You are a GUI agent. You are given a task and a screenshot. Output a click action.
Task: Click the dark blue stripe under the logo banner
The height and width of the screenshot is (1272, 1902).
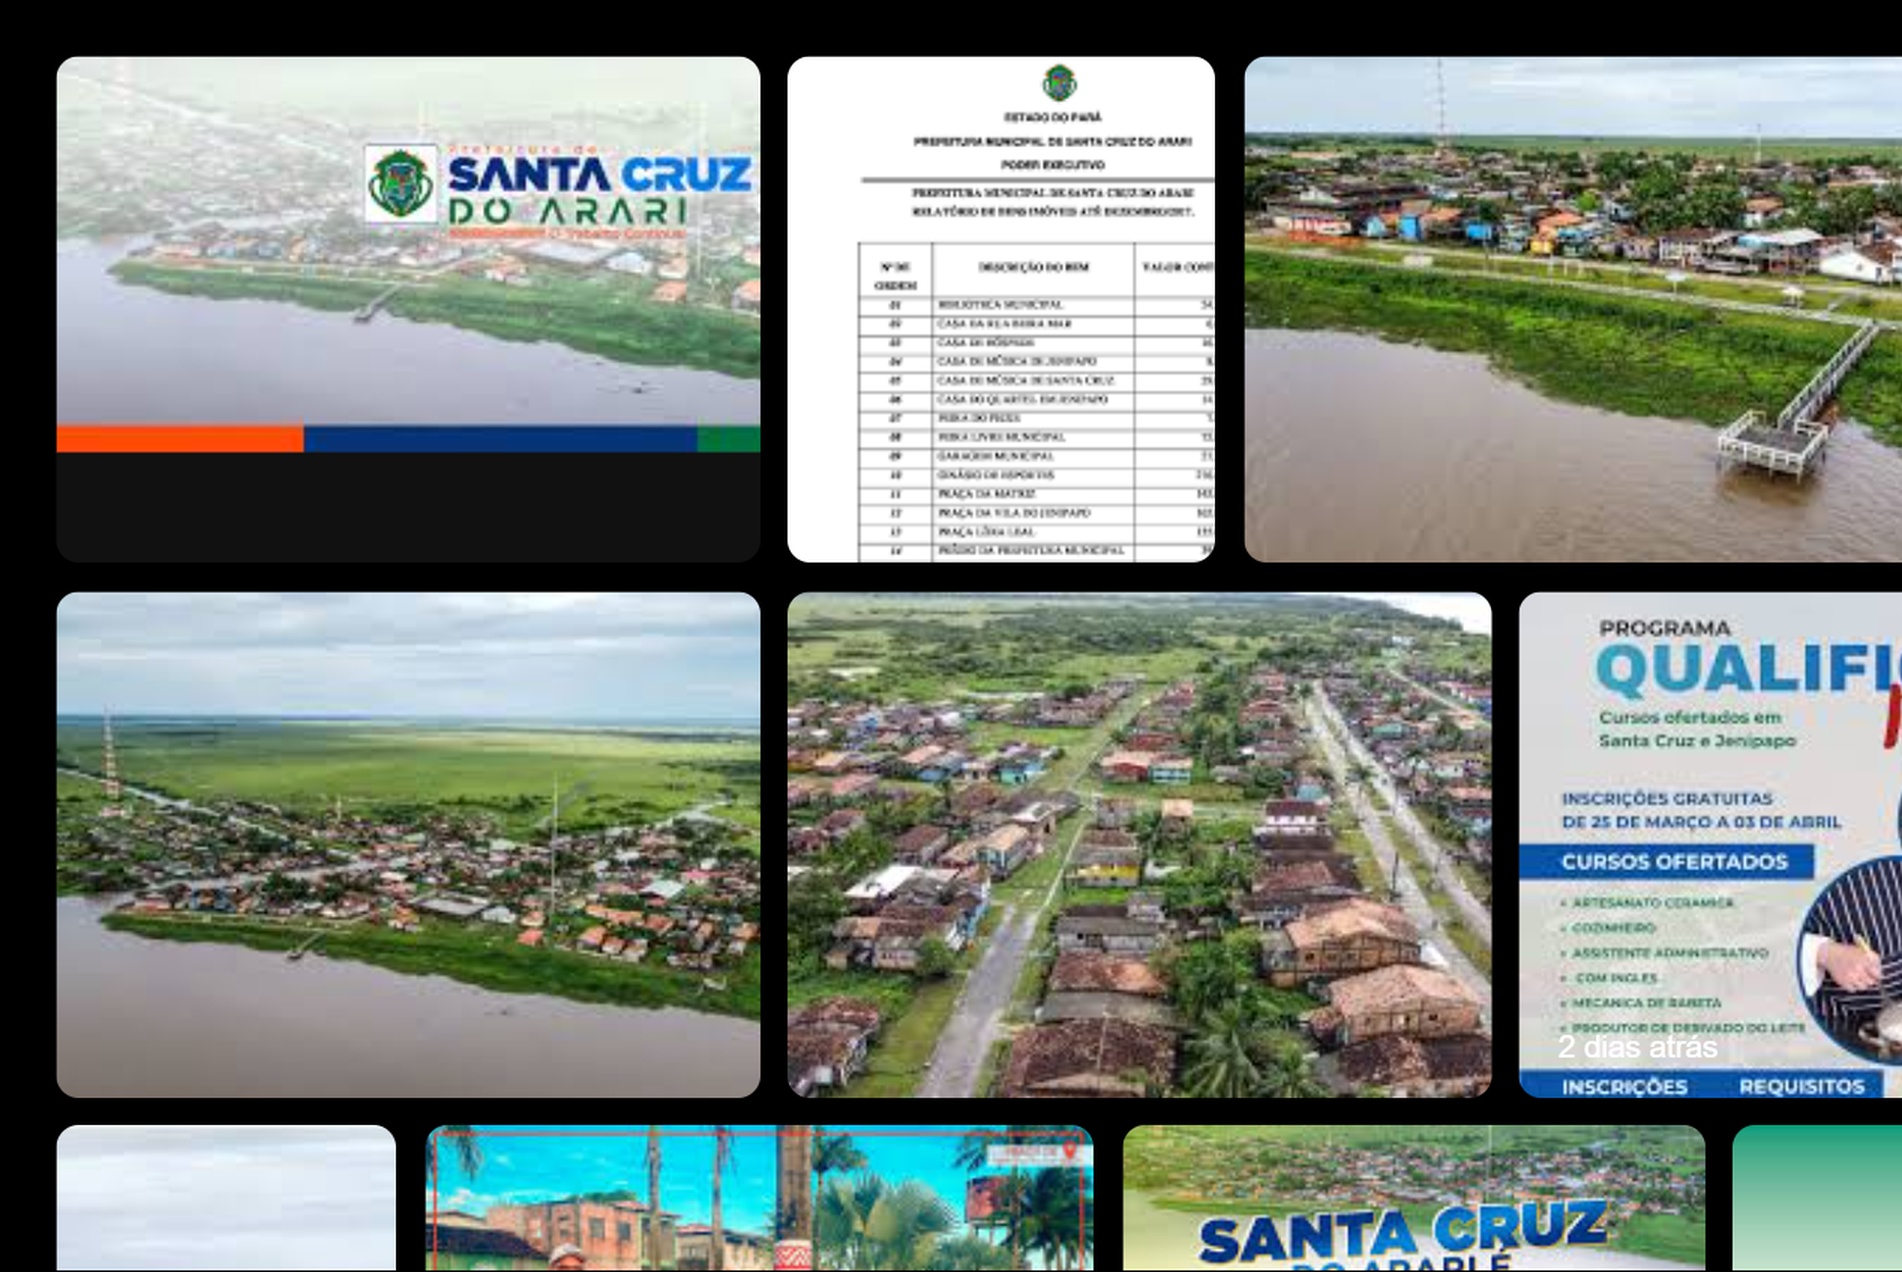coord(500,438)
